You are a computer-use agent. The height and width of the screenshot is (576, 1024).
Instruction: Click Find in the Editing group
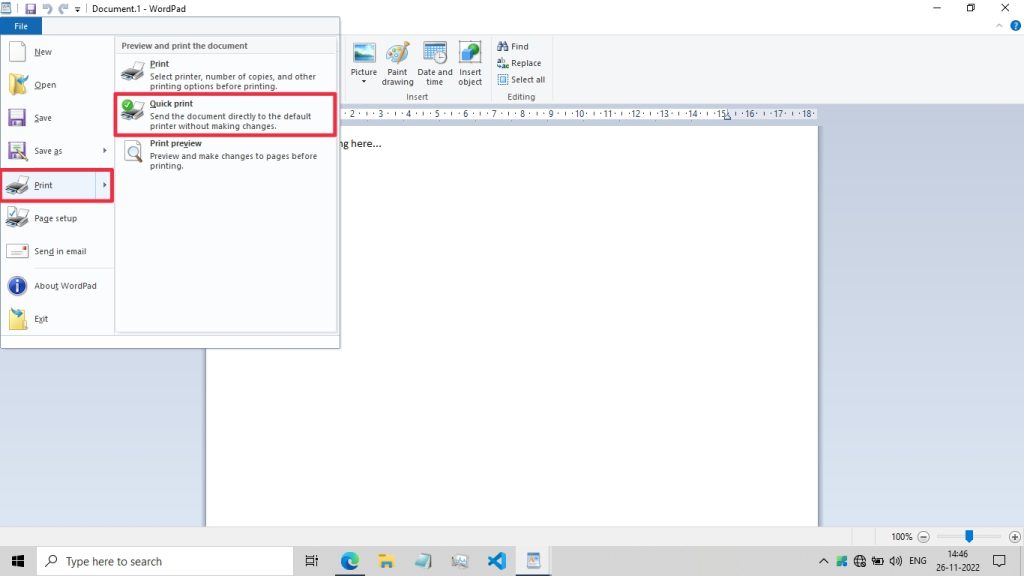(513, 46)
